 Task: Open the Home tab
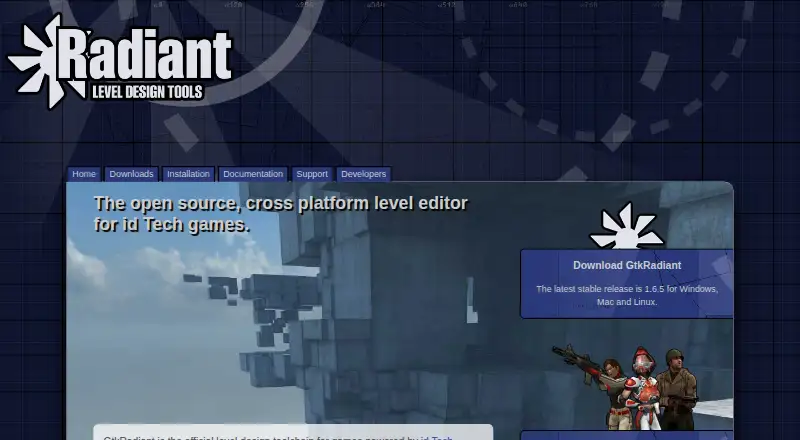[84, 174]
